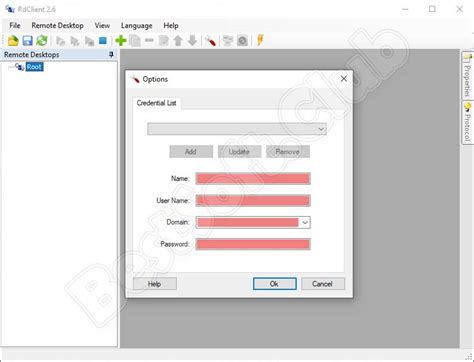Click the green refresh arrows icon
Image resolution: width=474 pixels, height=362 pixels.
pyautogui.click(x=42, y=41)
